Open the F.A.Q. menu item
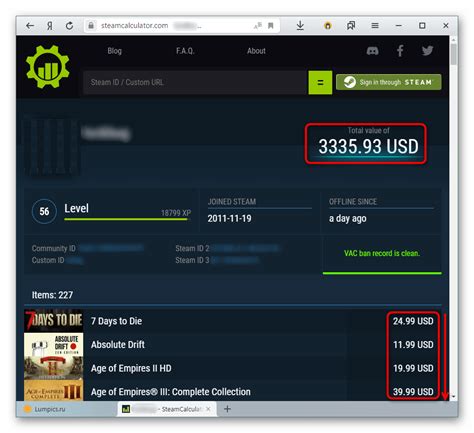 (x=185, y=51)
